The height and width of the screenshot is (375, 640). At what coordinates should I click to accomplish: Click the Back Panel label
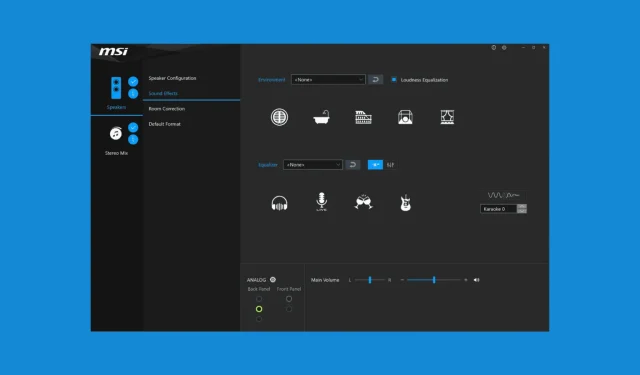259,289
